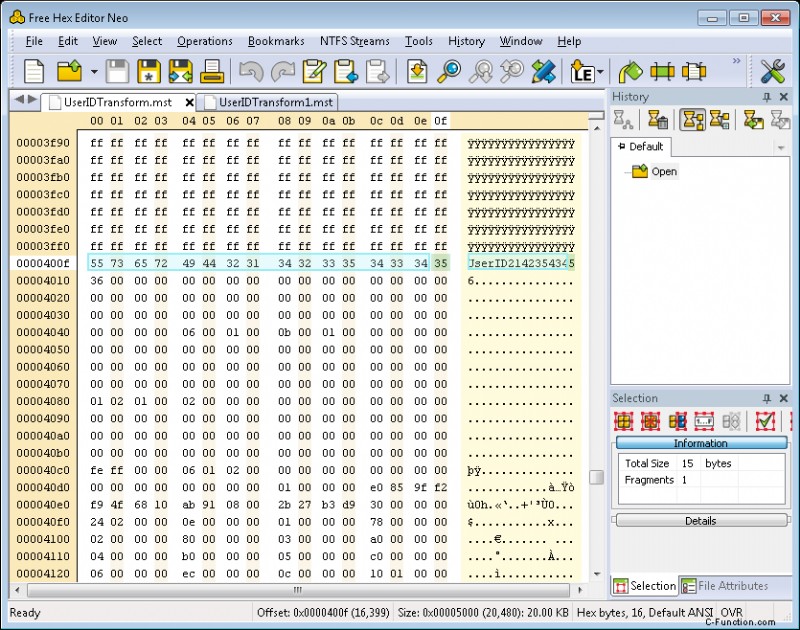Screen dimensions: 800x630
Task: Expand the Details section button
Action: pyautogui.click(x=700, y=521)
